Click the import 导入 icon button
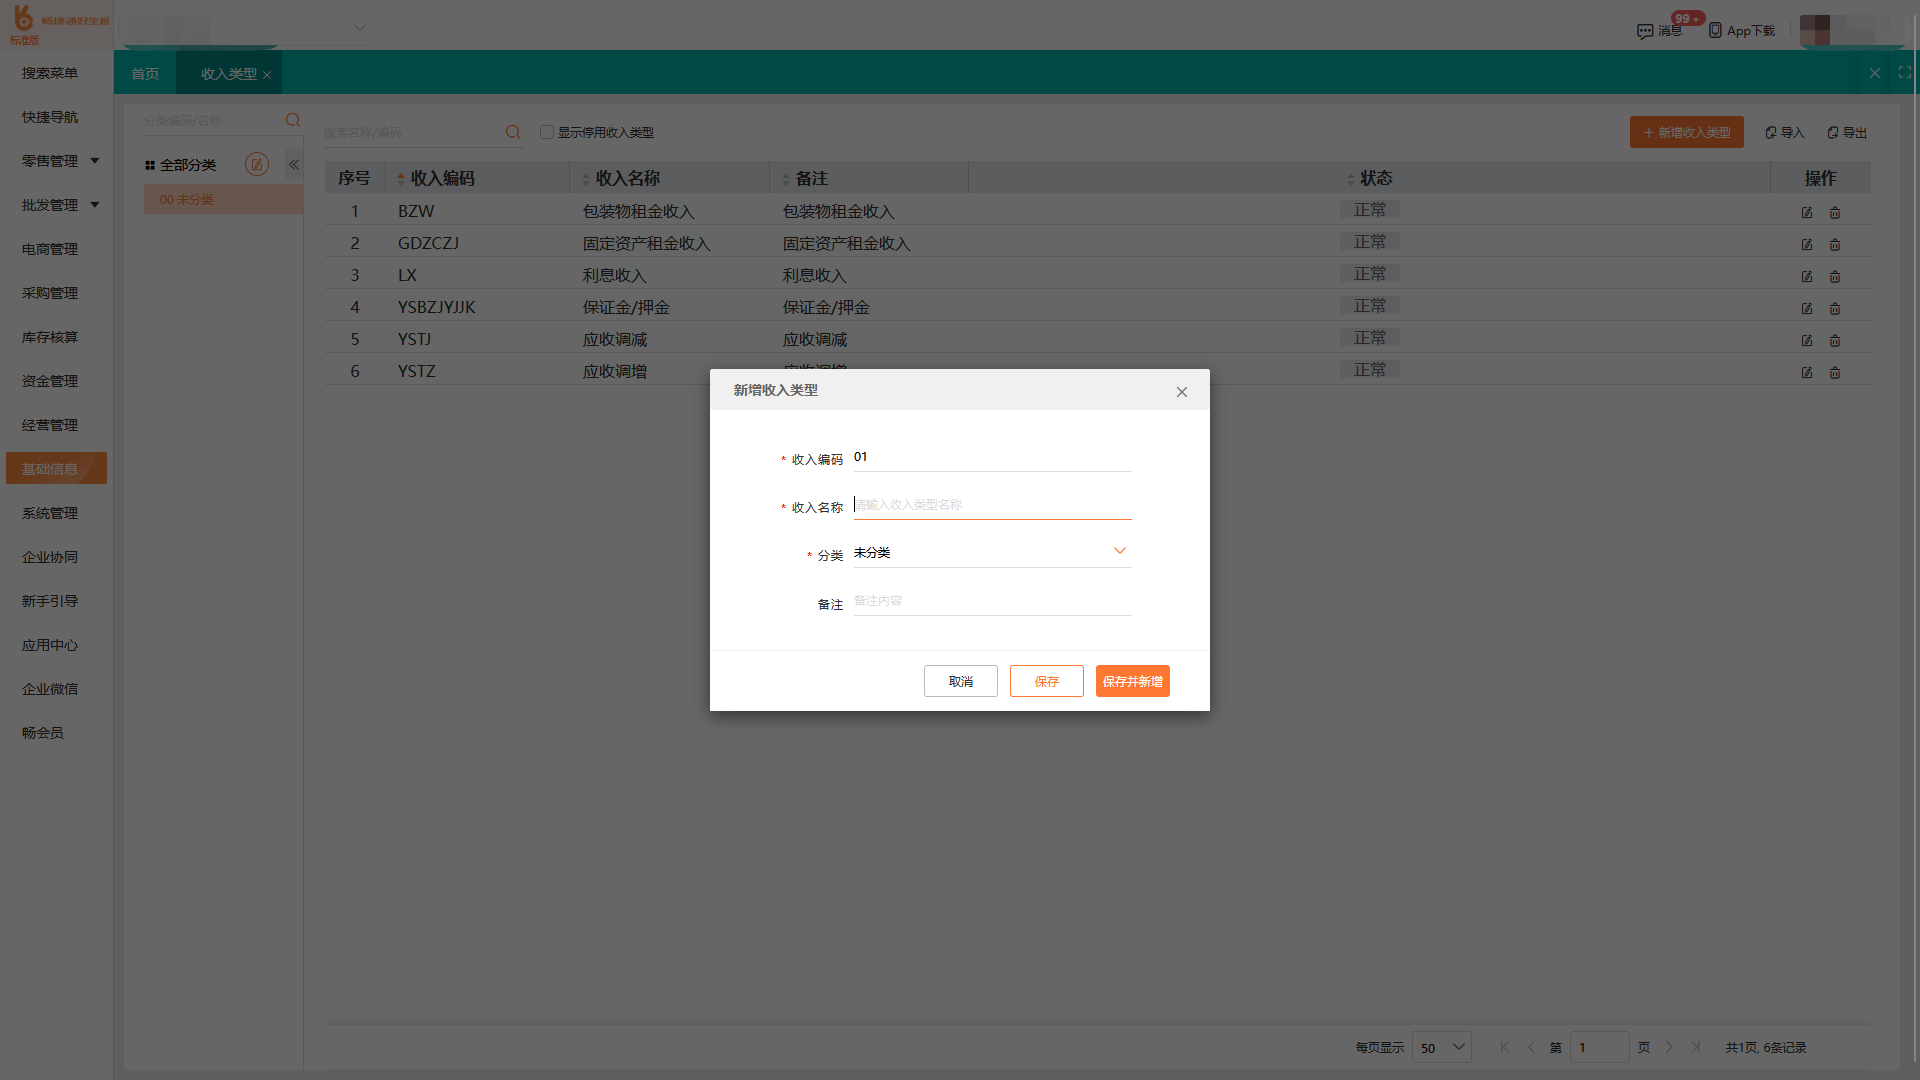This screenshot has height=1080, width=1920. point(1785,132)
